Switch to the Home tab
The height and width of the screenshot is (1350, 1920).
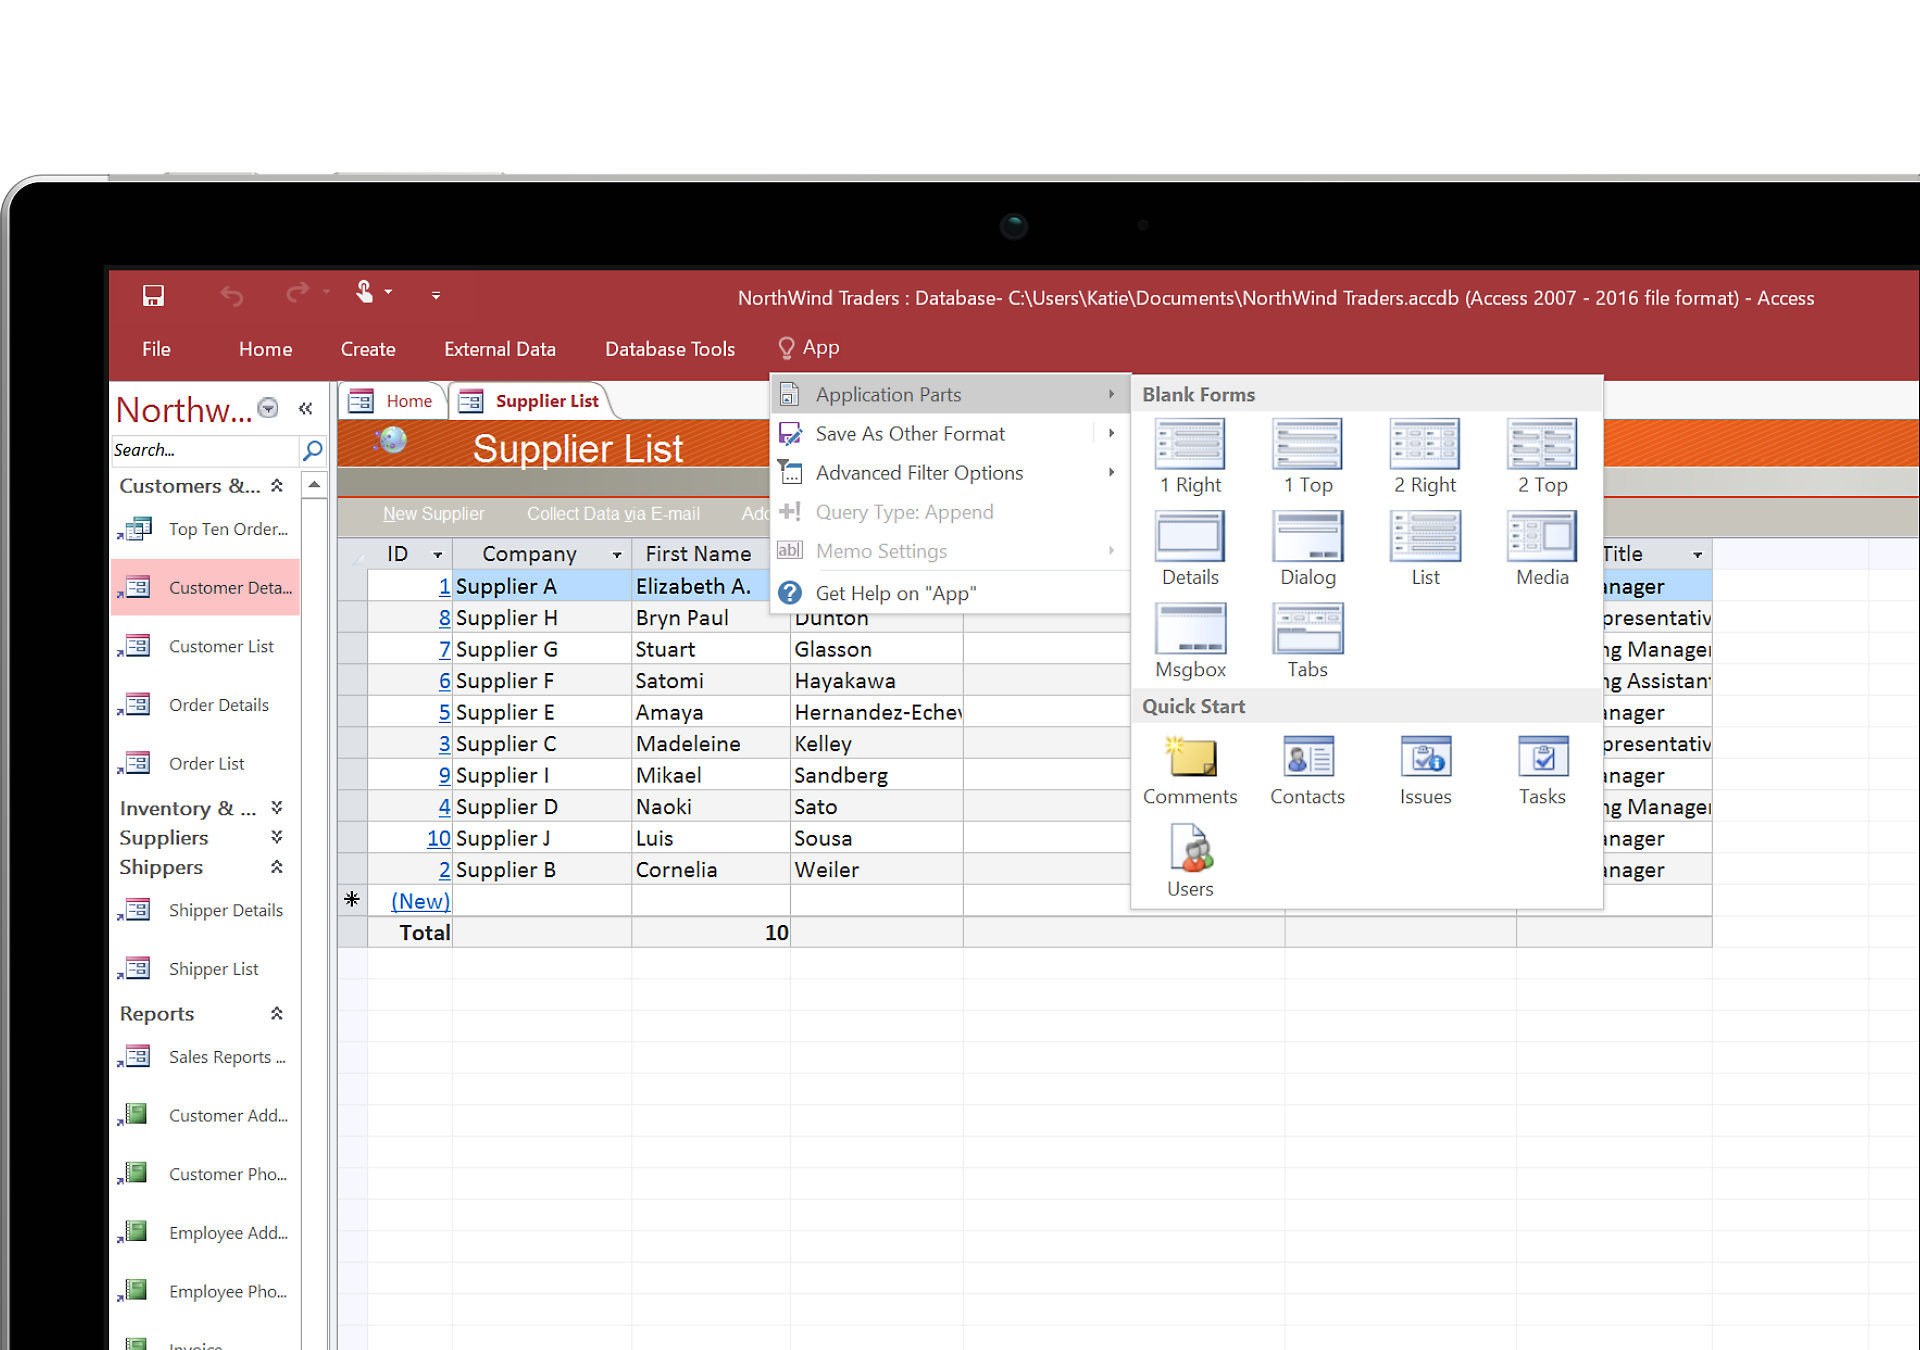pyautogui.click(x=263, y=346)
